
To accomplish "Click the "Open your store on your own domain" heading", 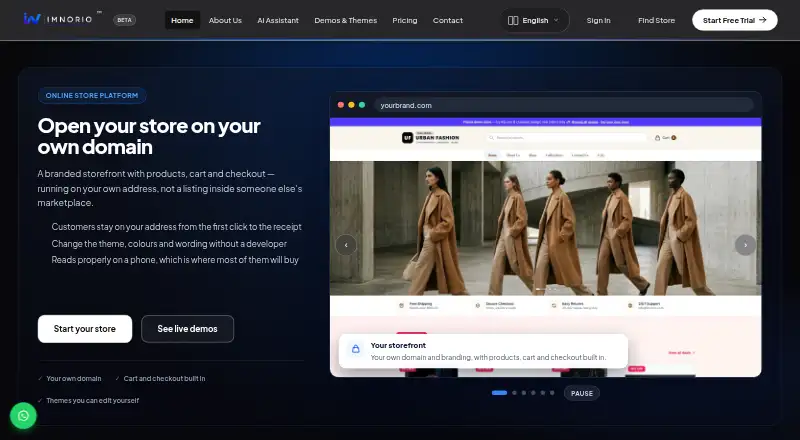I will pos(149,136).
